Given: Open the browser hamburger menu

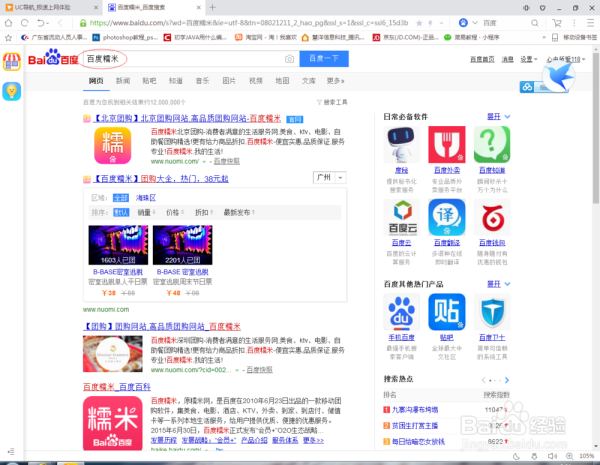Looking at the screenshot, I should (590, 23).
